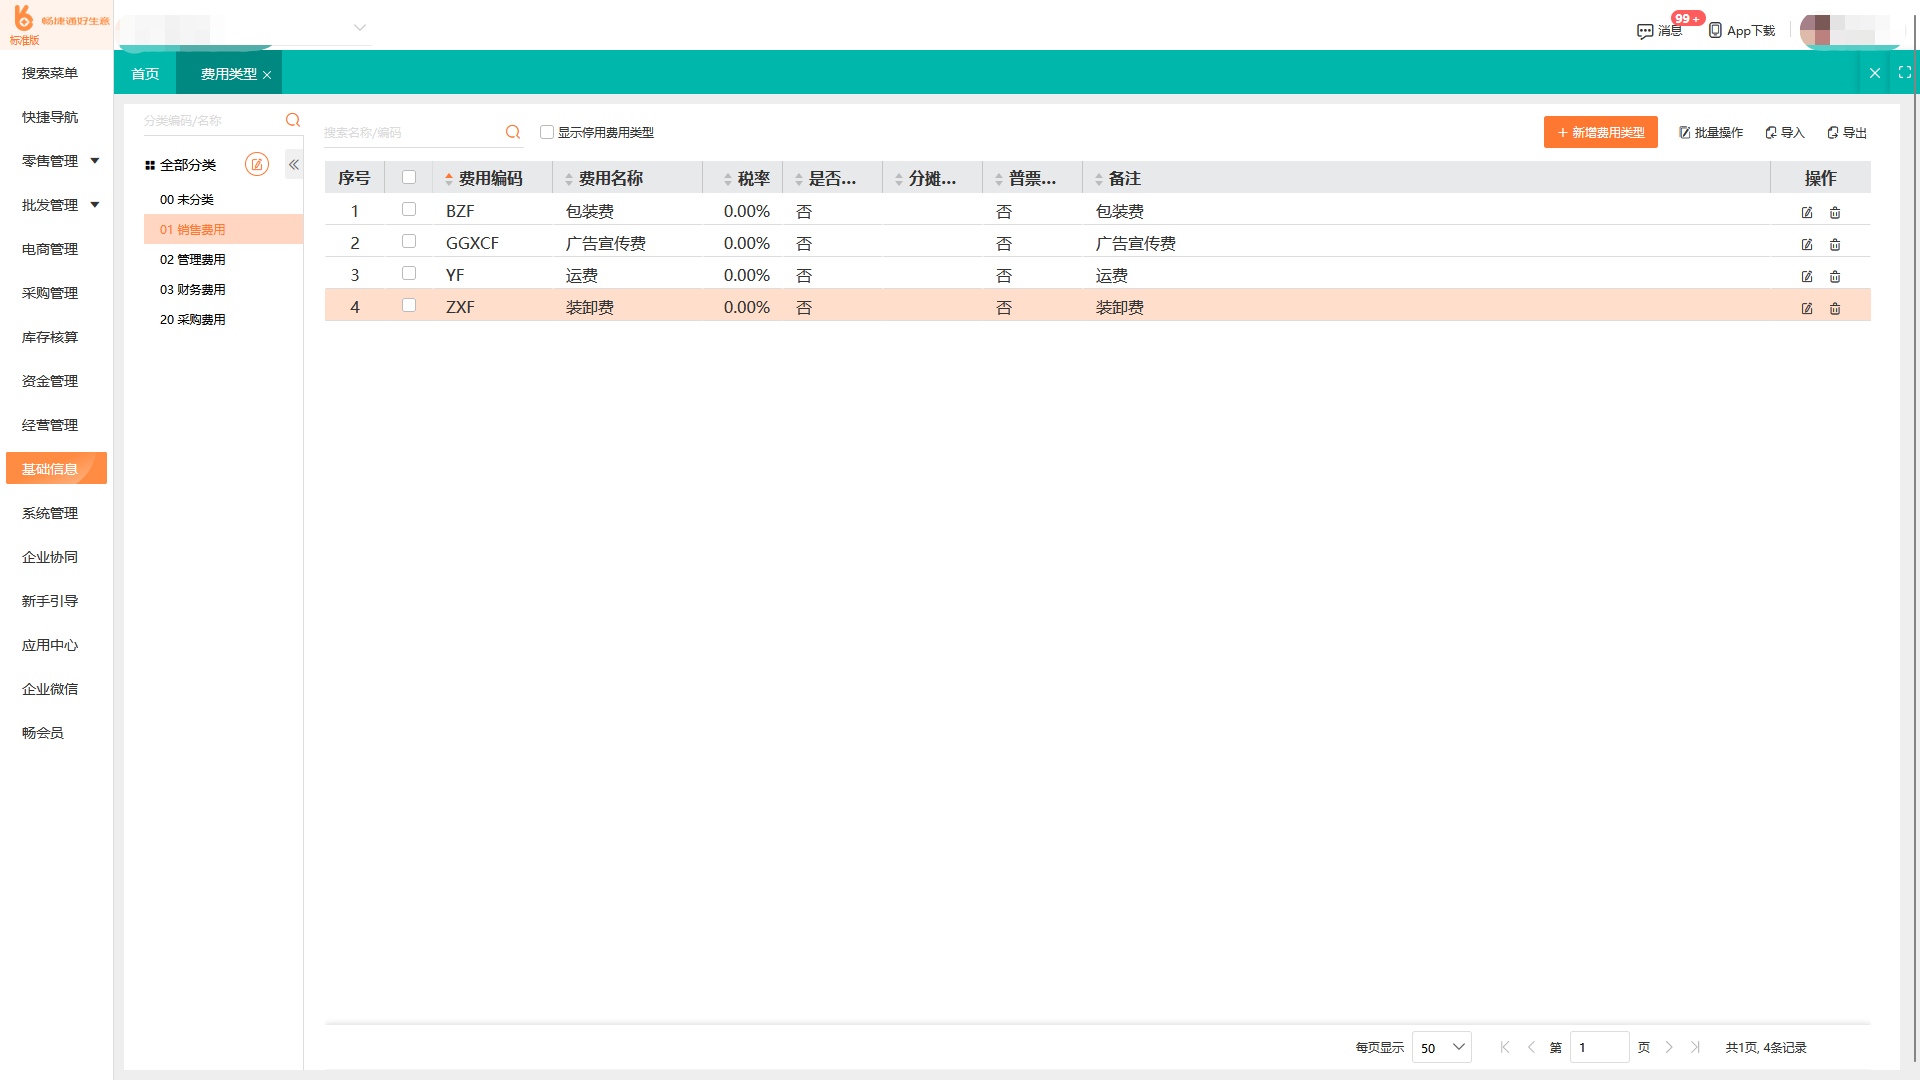Switch to 首页 tab
This screenshot has height=1080, width=1920.
(x=145, y=74)
